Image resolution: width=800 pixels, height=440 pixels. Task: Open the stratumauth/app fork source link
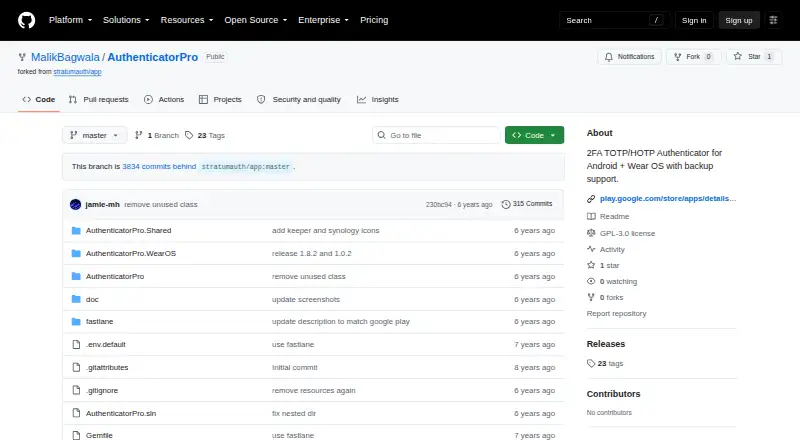tap(78, 72)
